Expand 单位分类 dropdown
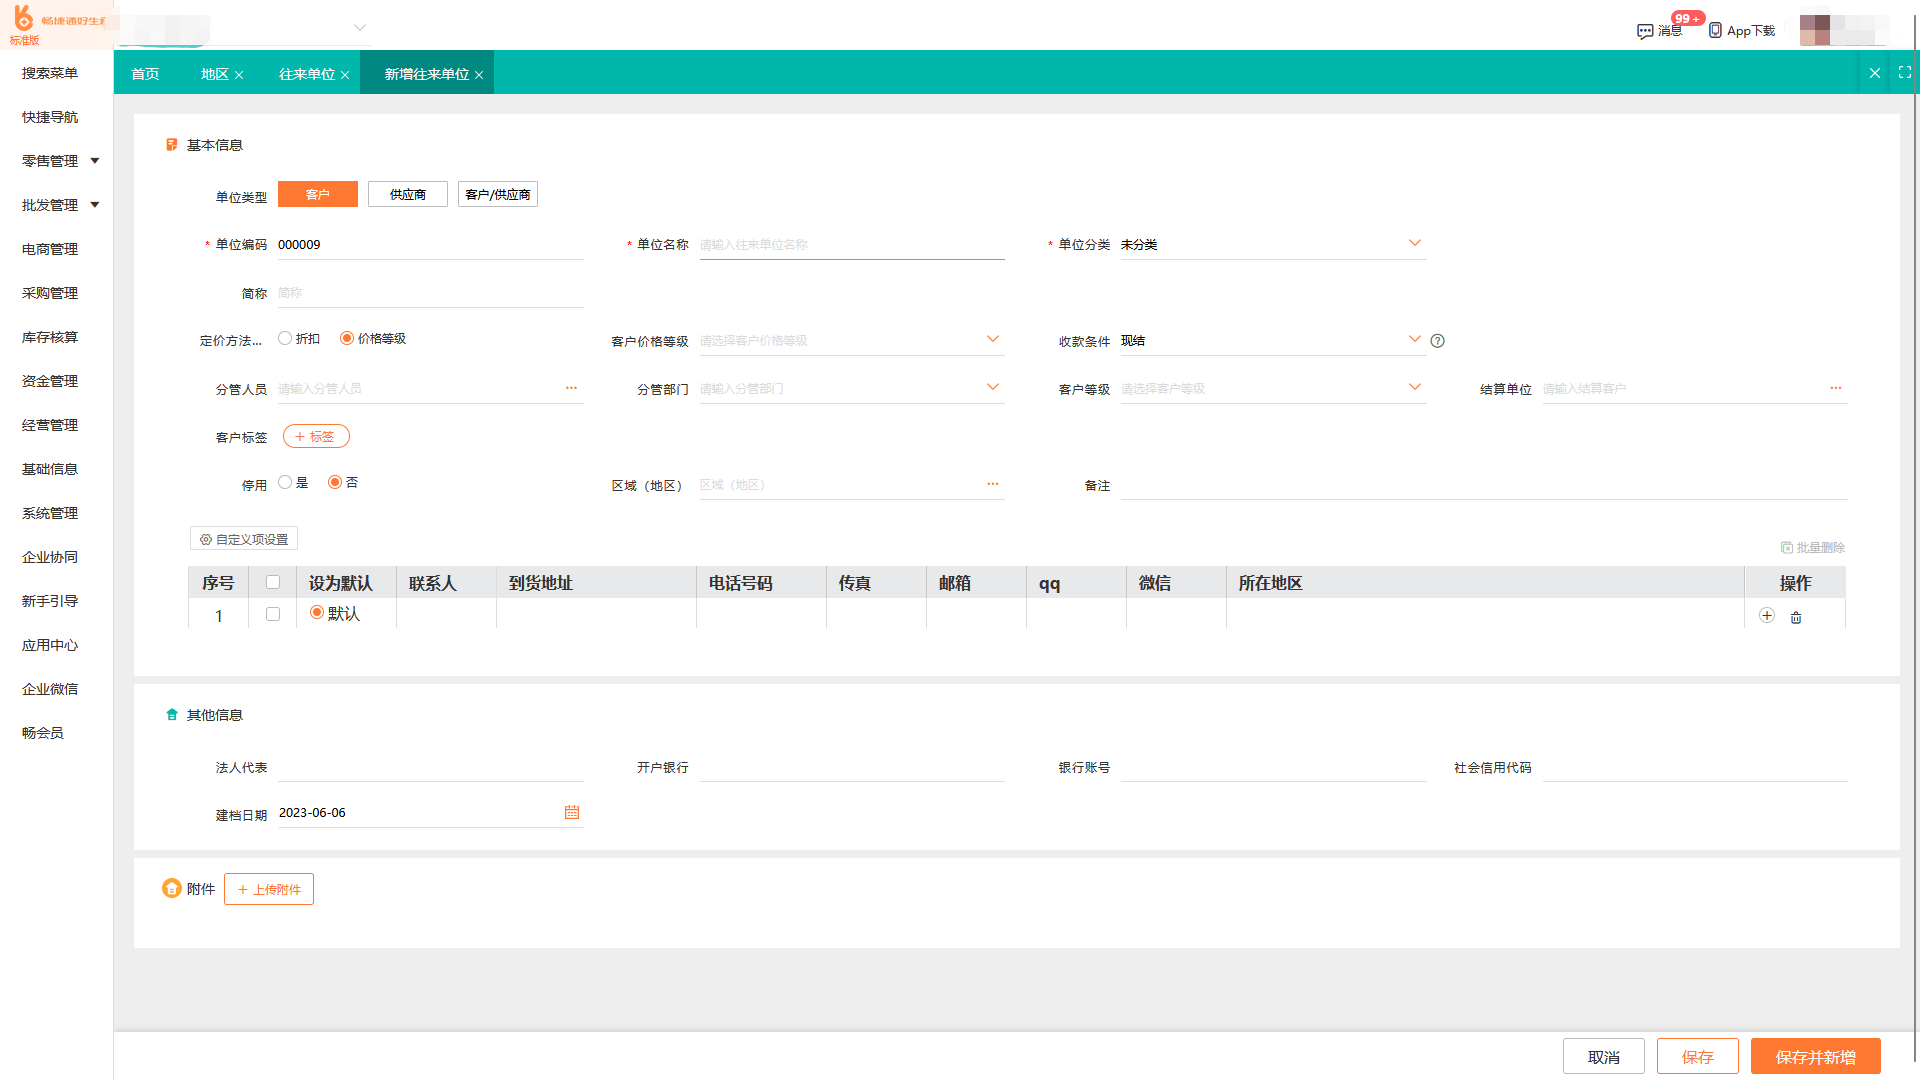The image size is (1920, 1080). coord(1414,244)
